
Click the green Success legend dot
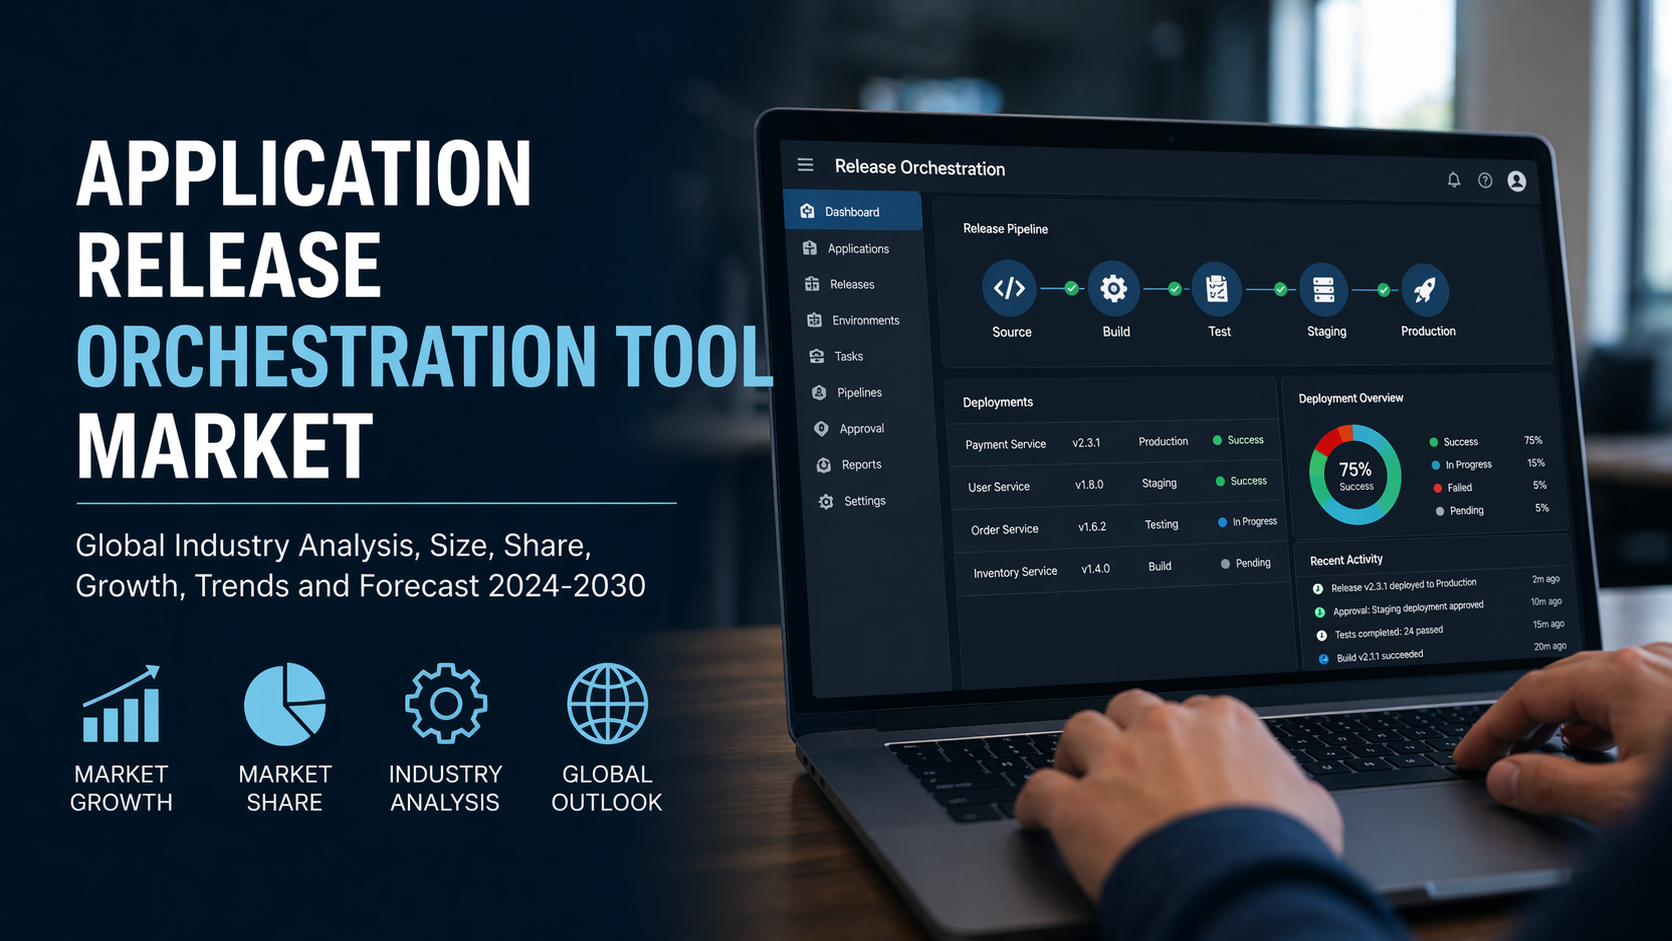[1433, 442]
